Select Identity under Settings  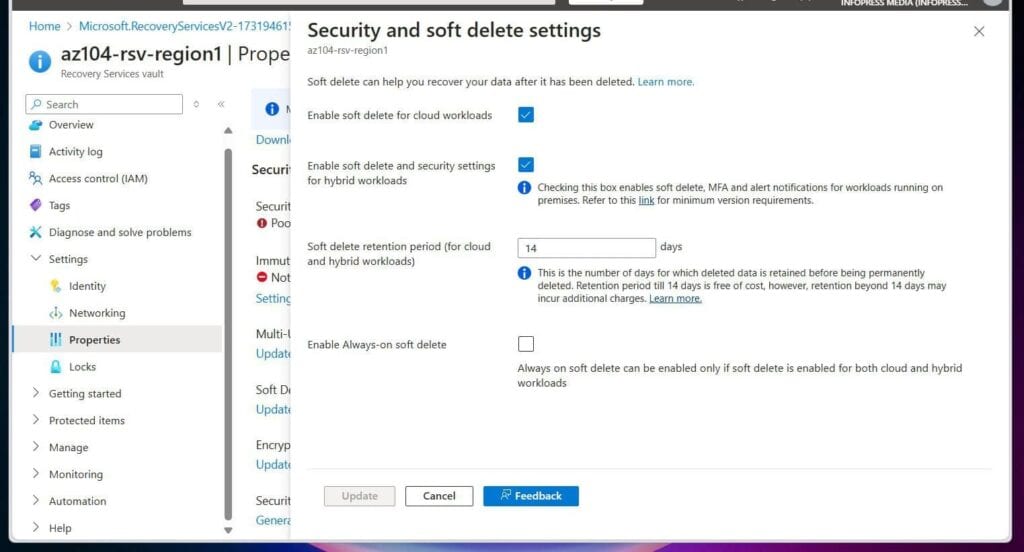(x=87, y=286)
